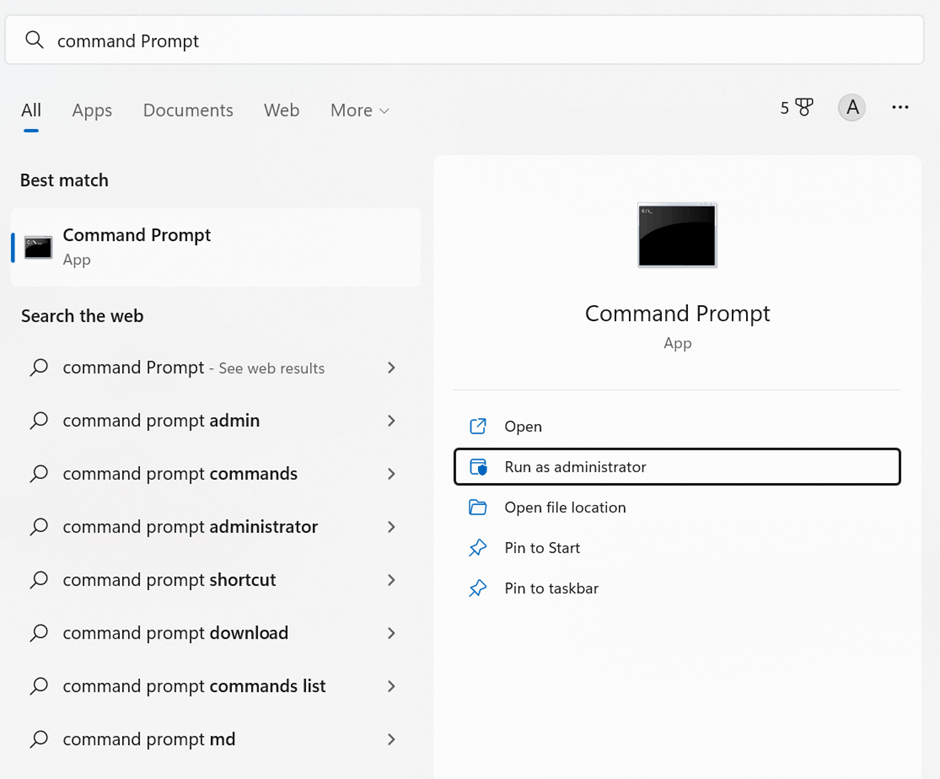Viewport: 940px width, 779px height.
Task: Switch to the Apps tab
Action: pyautogui.click(x=92, y=110)
